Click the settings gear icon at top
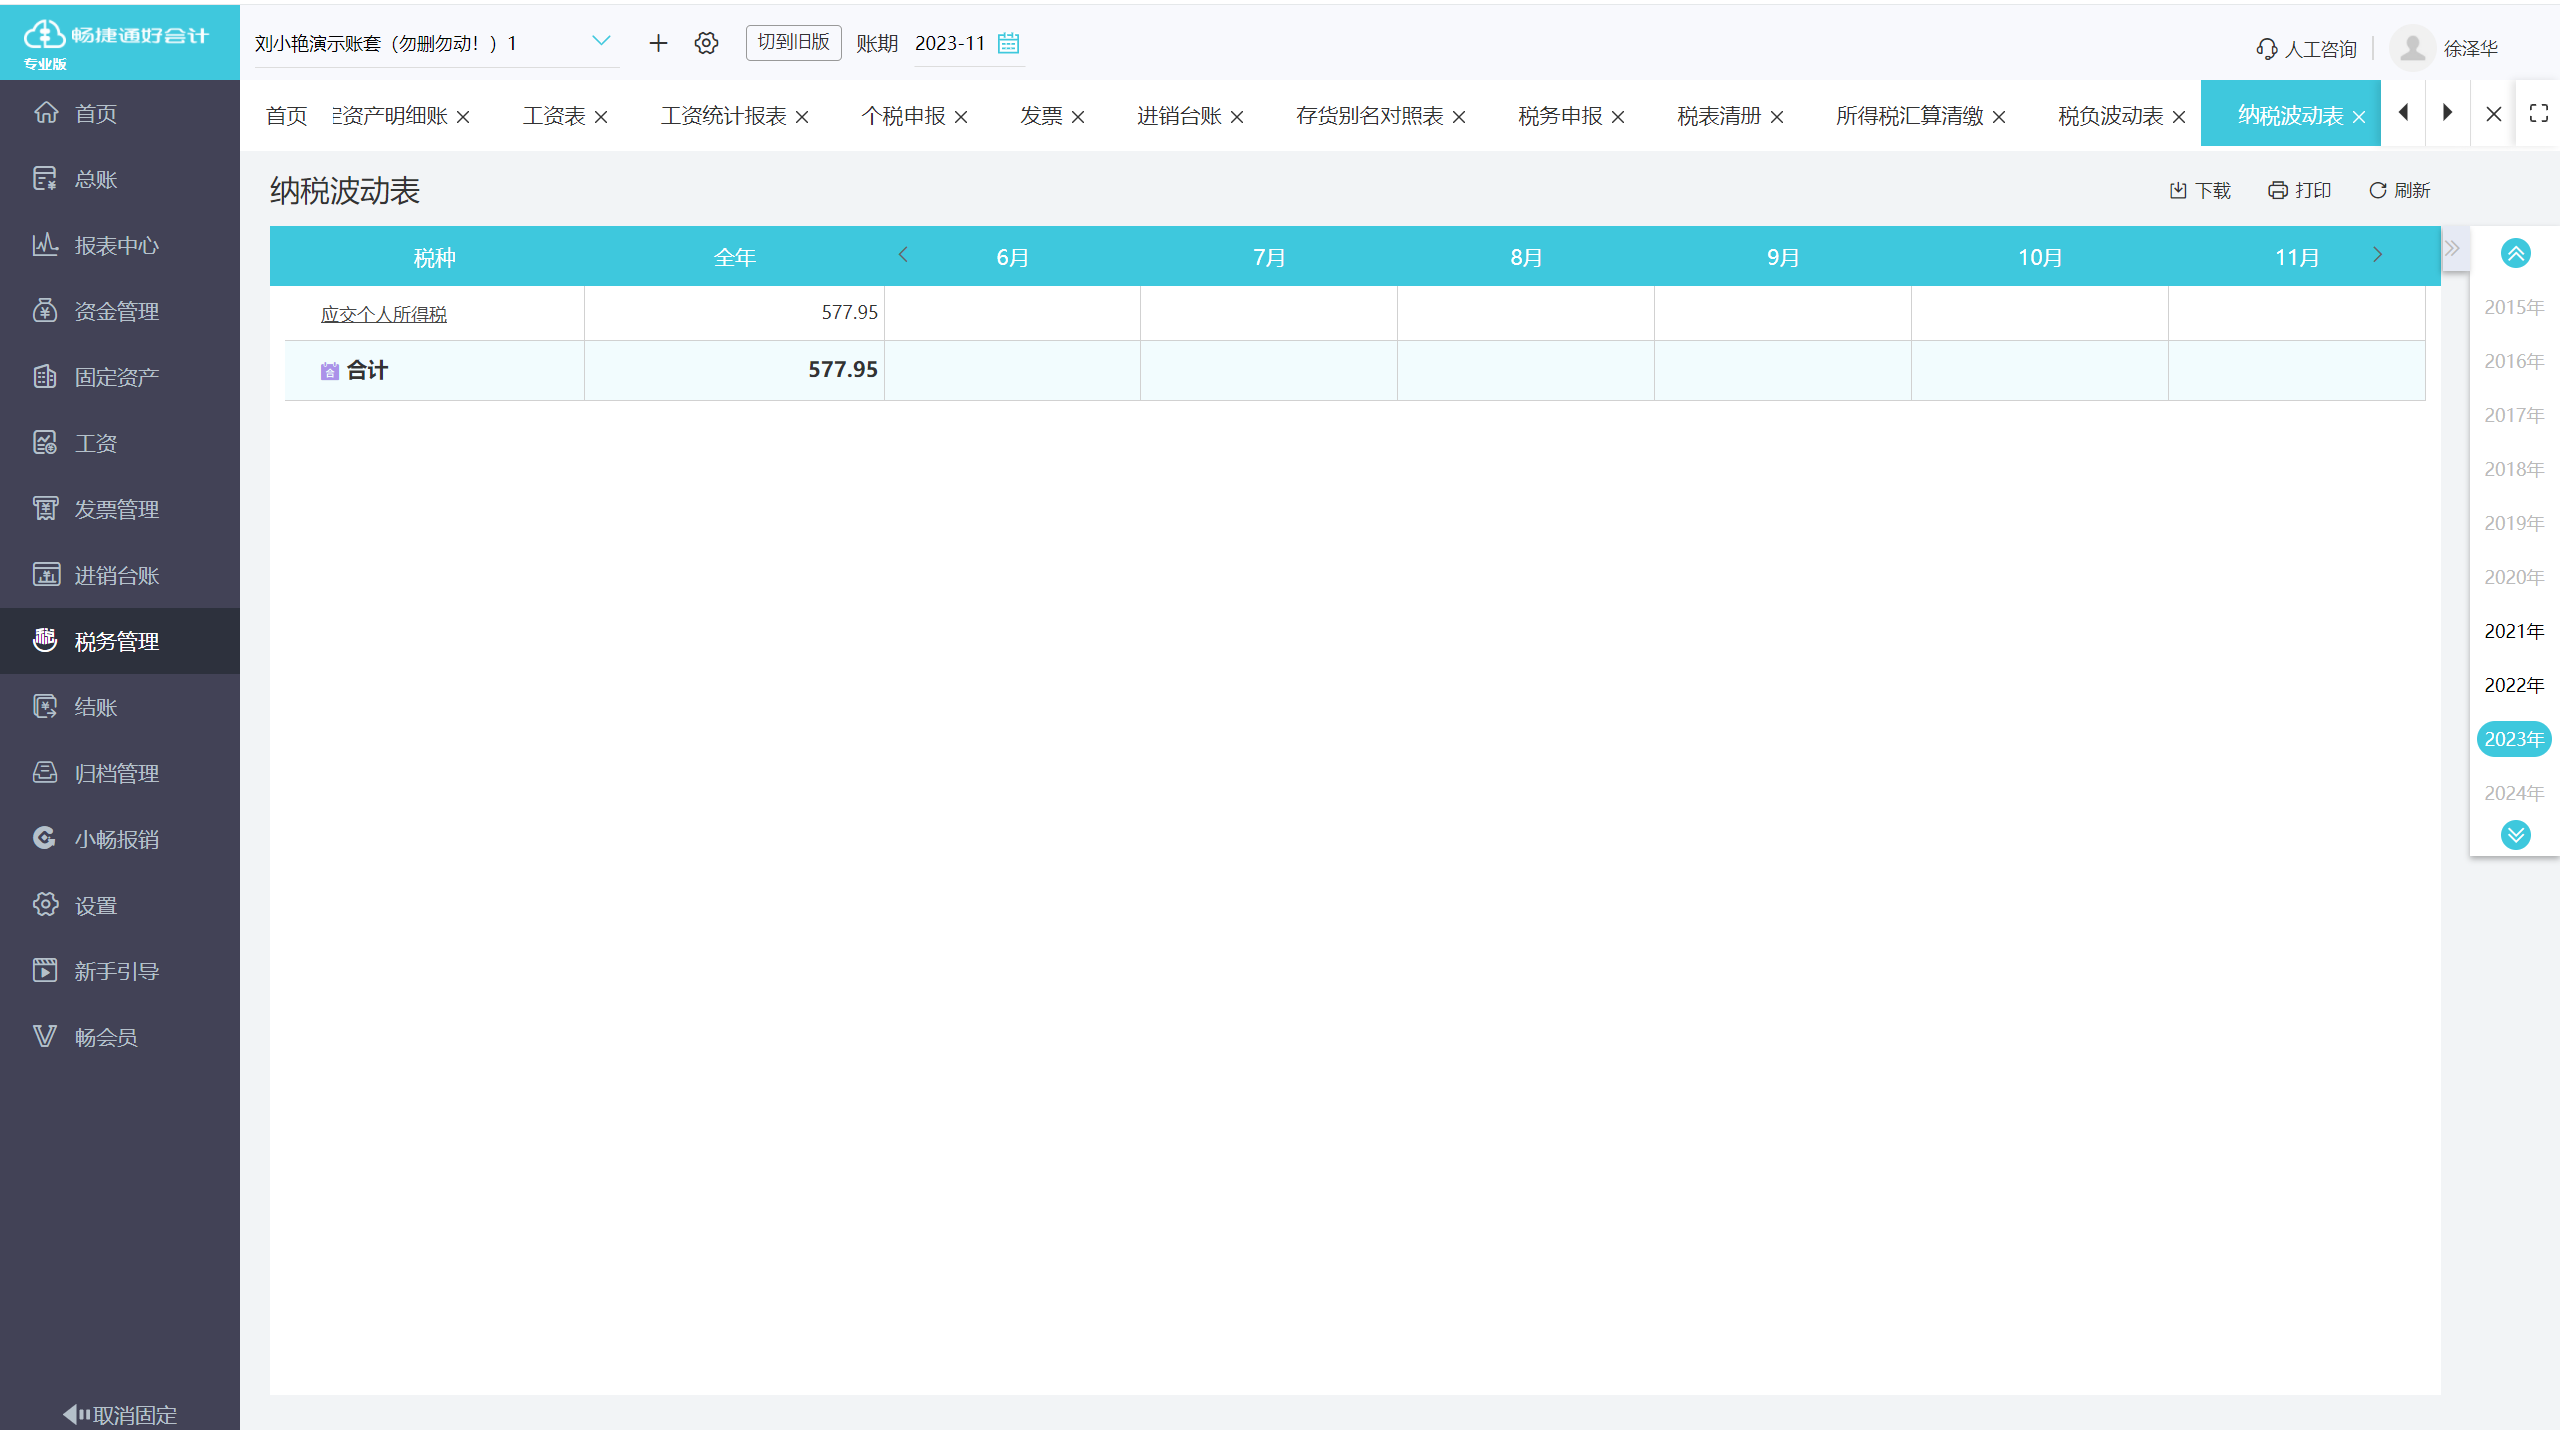The width and height of the screenshot is (2560, 1430). (705, 42)
